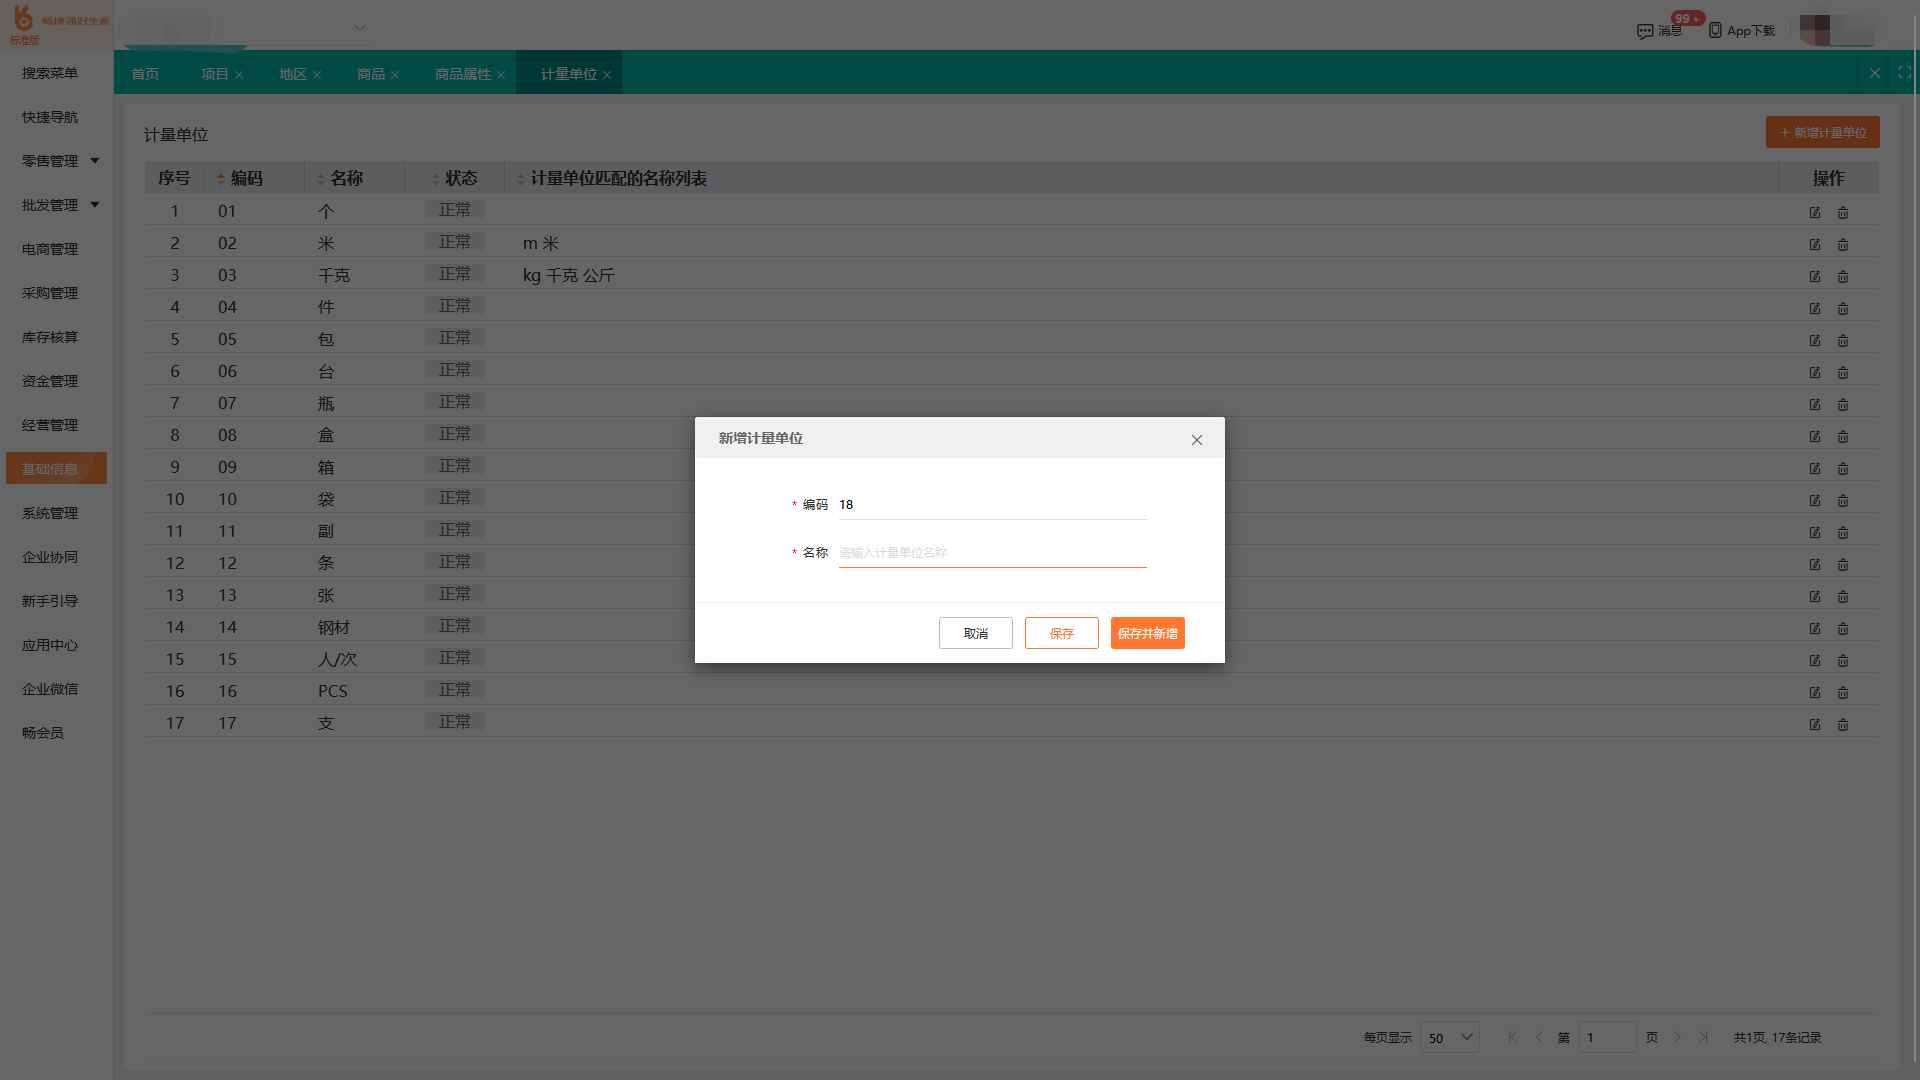Click 保存并新增 button in dialog
The image size is (1920, 1080).
pyautogui.click(x=1147, y=633)
